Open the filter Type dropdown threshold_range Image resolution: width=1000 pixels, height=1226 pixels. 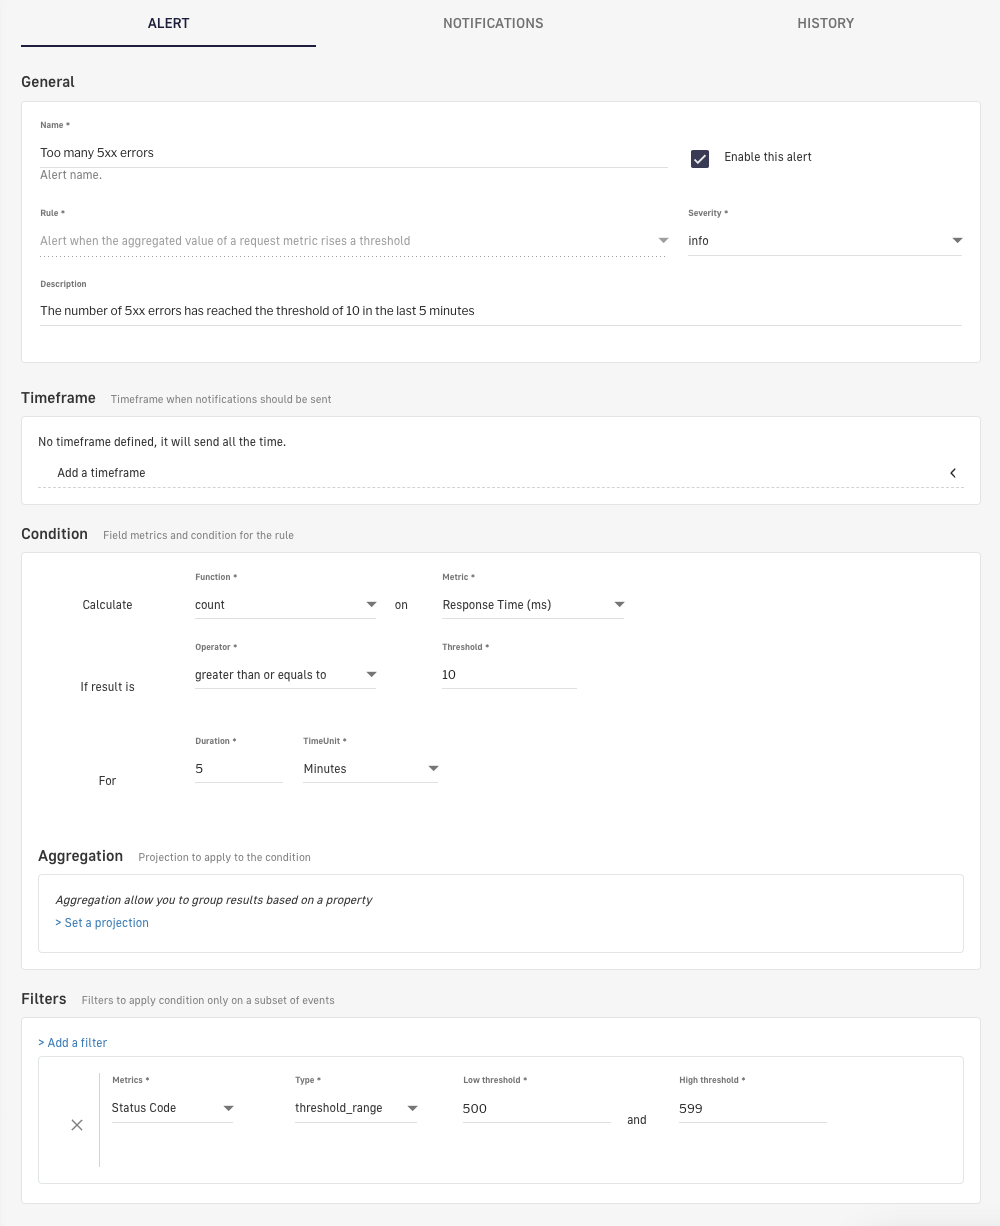pyautogui.click(x=355, y=1108)
